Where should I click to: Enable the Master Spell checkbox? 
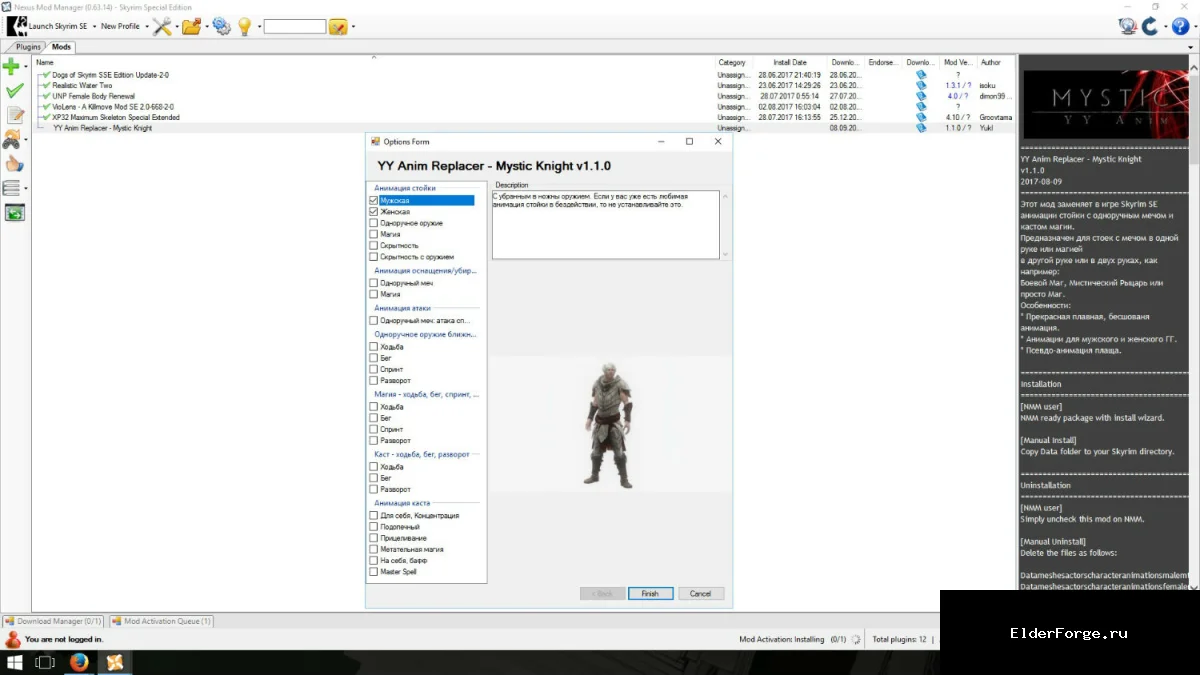click(374, 572)
